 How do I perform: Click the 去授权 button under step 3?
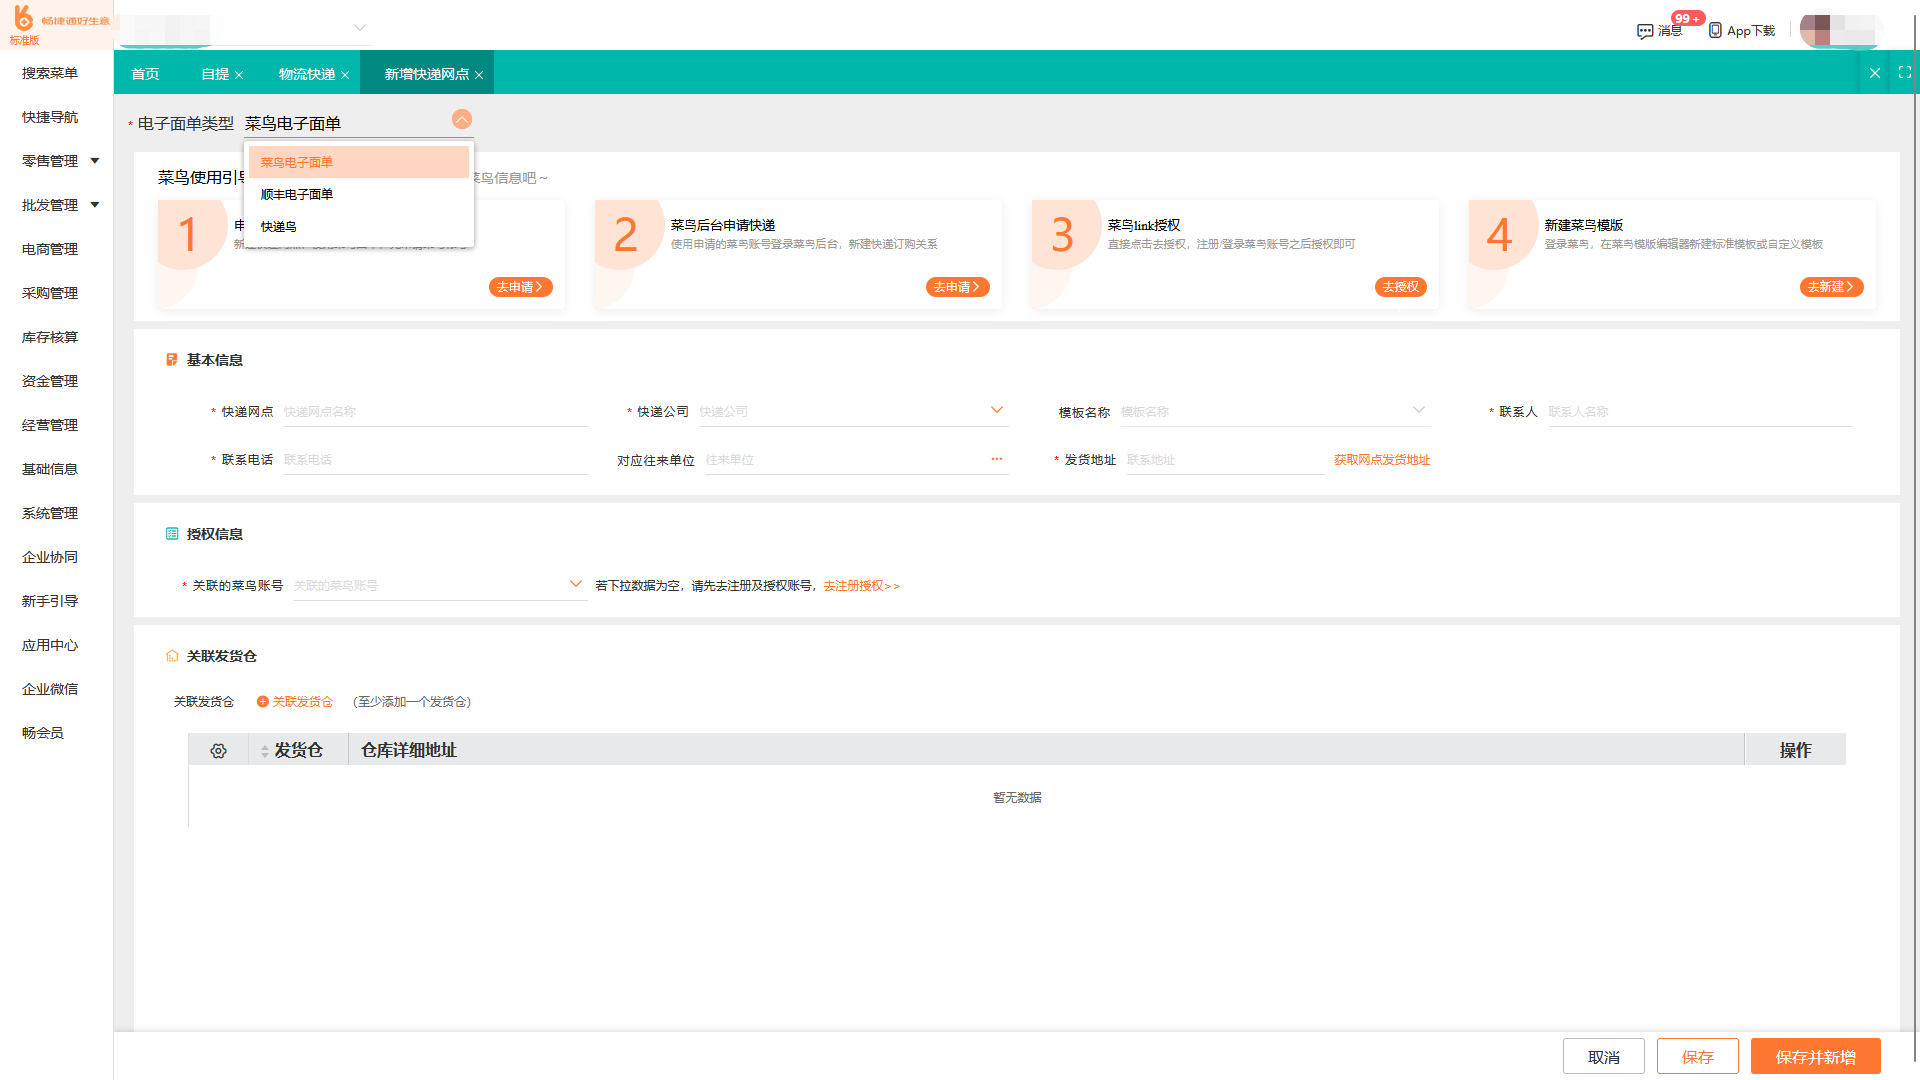[x=1400, y=286]
